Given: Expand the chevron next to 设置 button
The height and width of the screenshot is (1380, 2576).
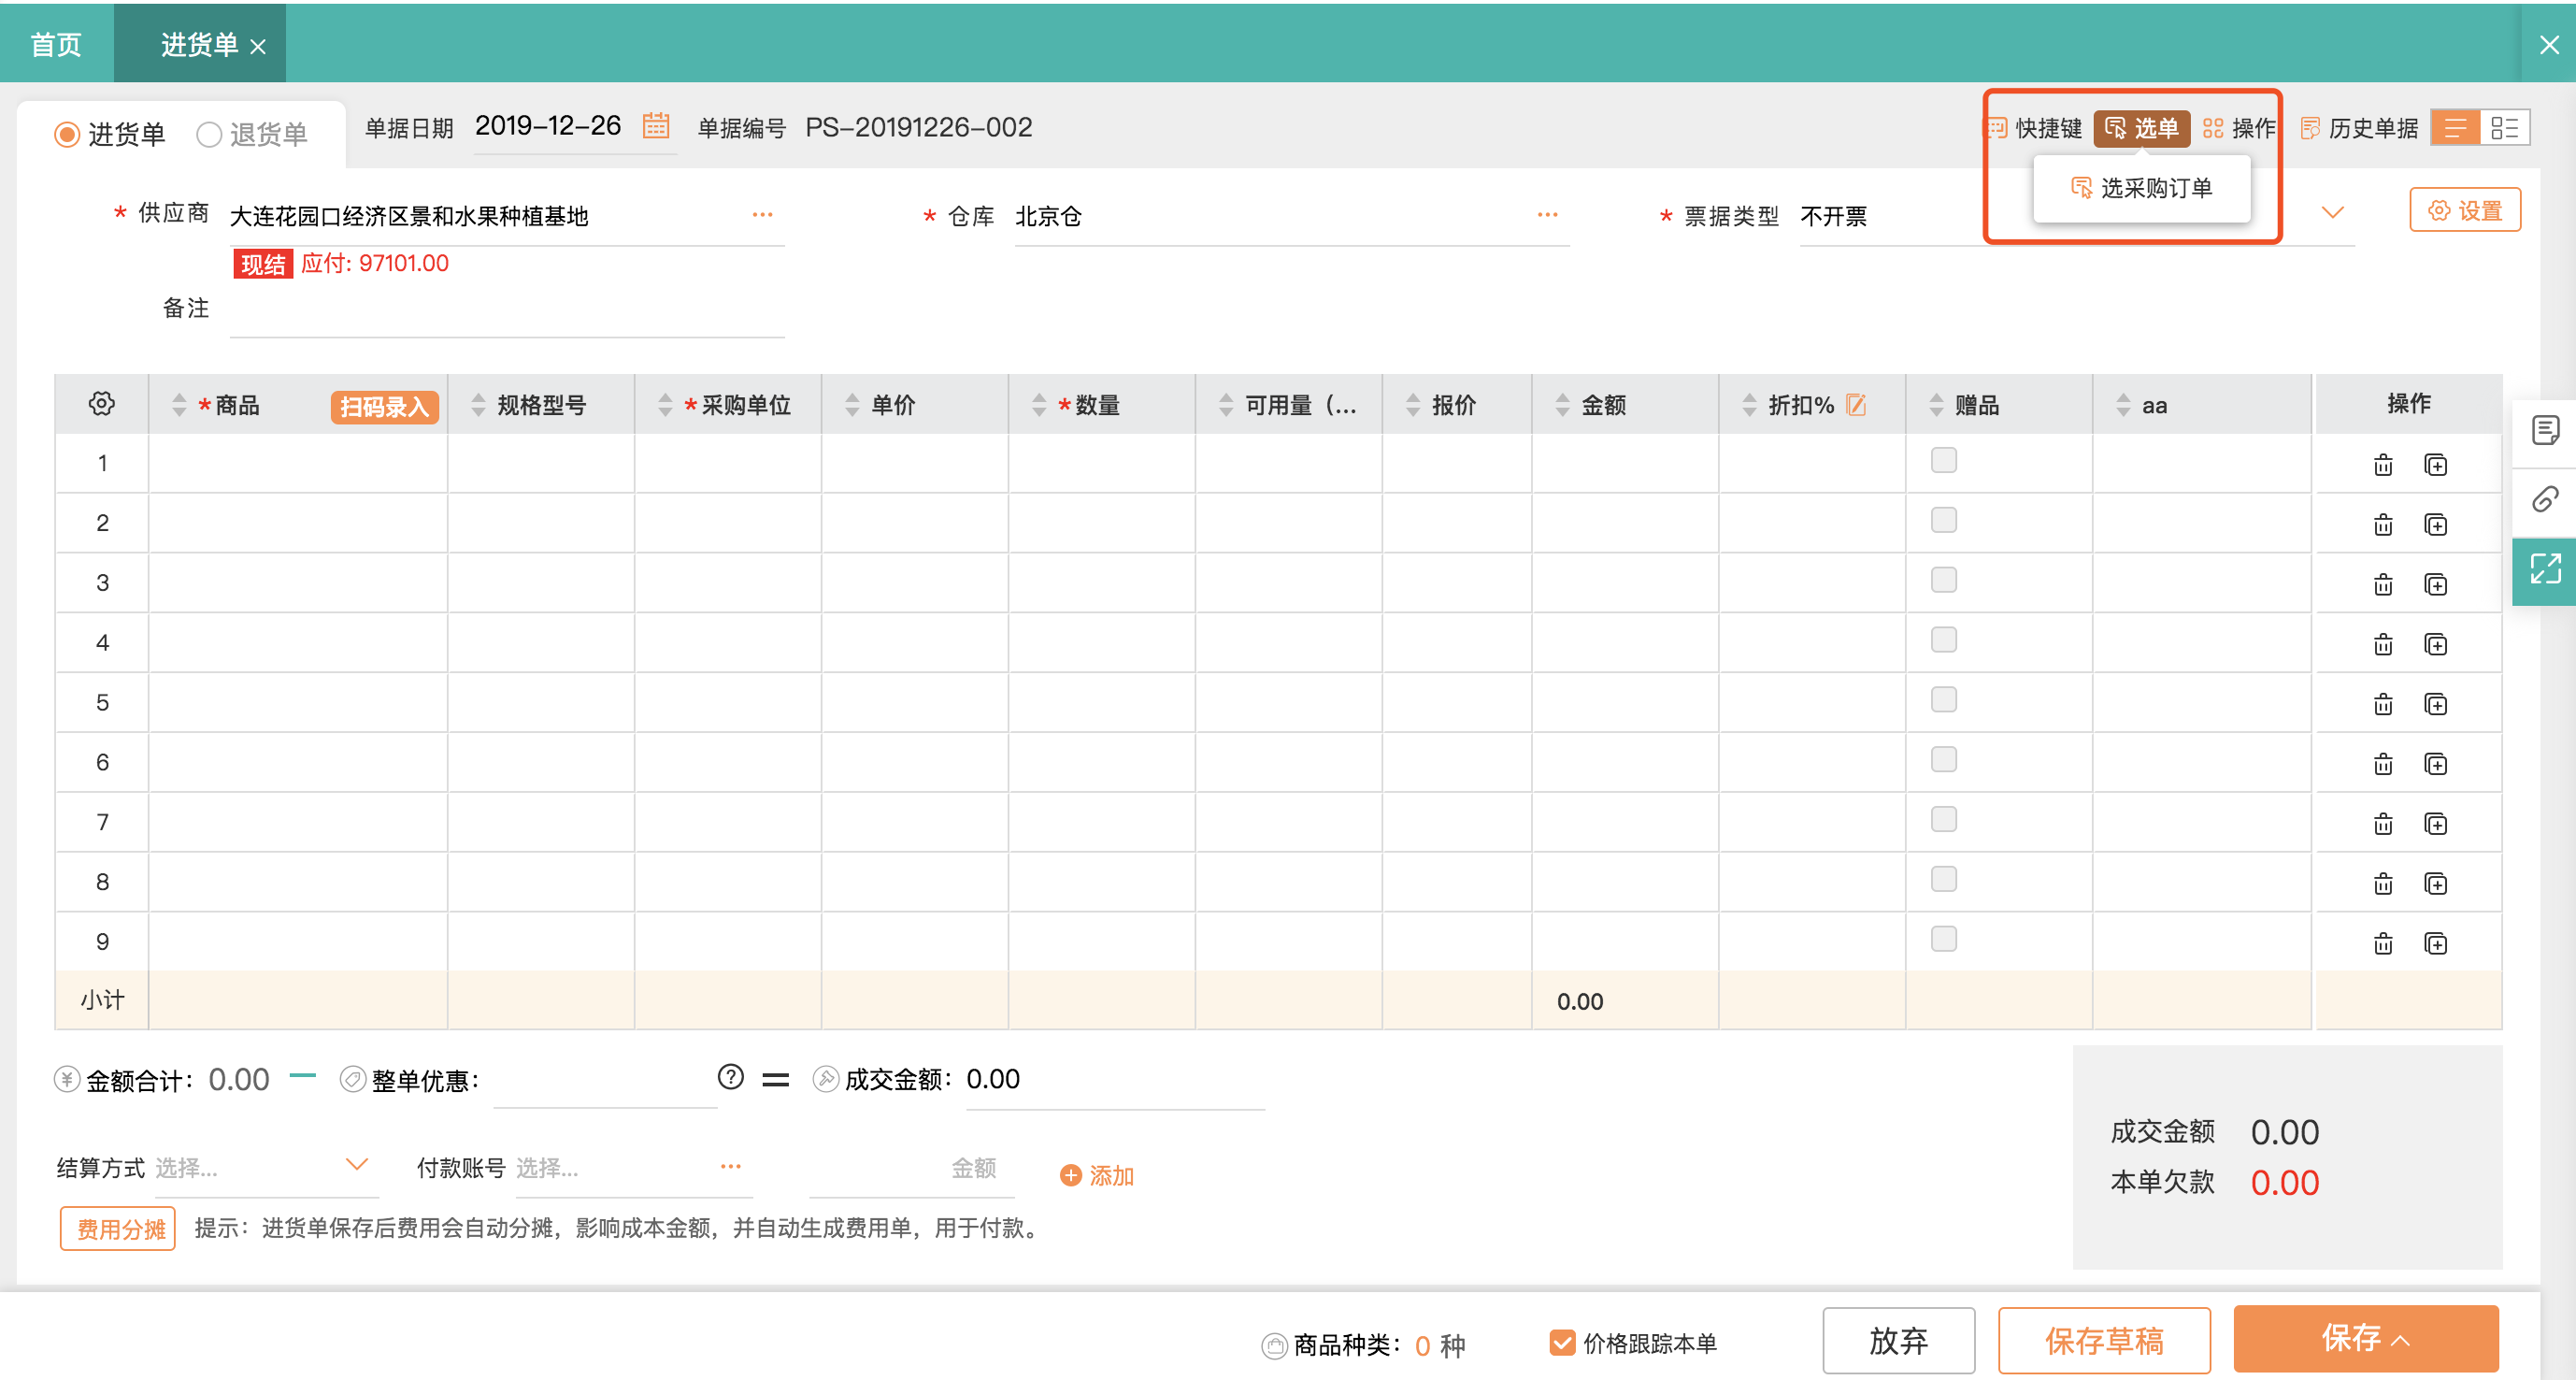Looking at the screenshot, I should pos(2334,213).
